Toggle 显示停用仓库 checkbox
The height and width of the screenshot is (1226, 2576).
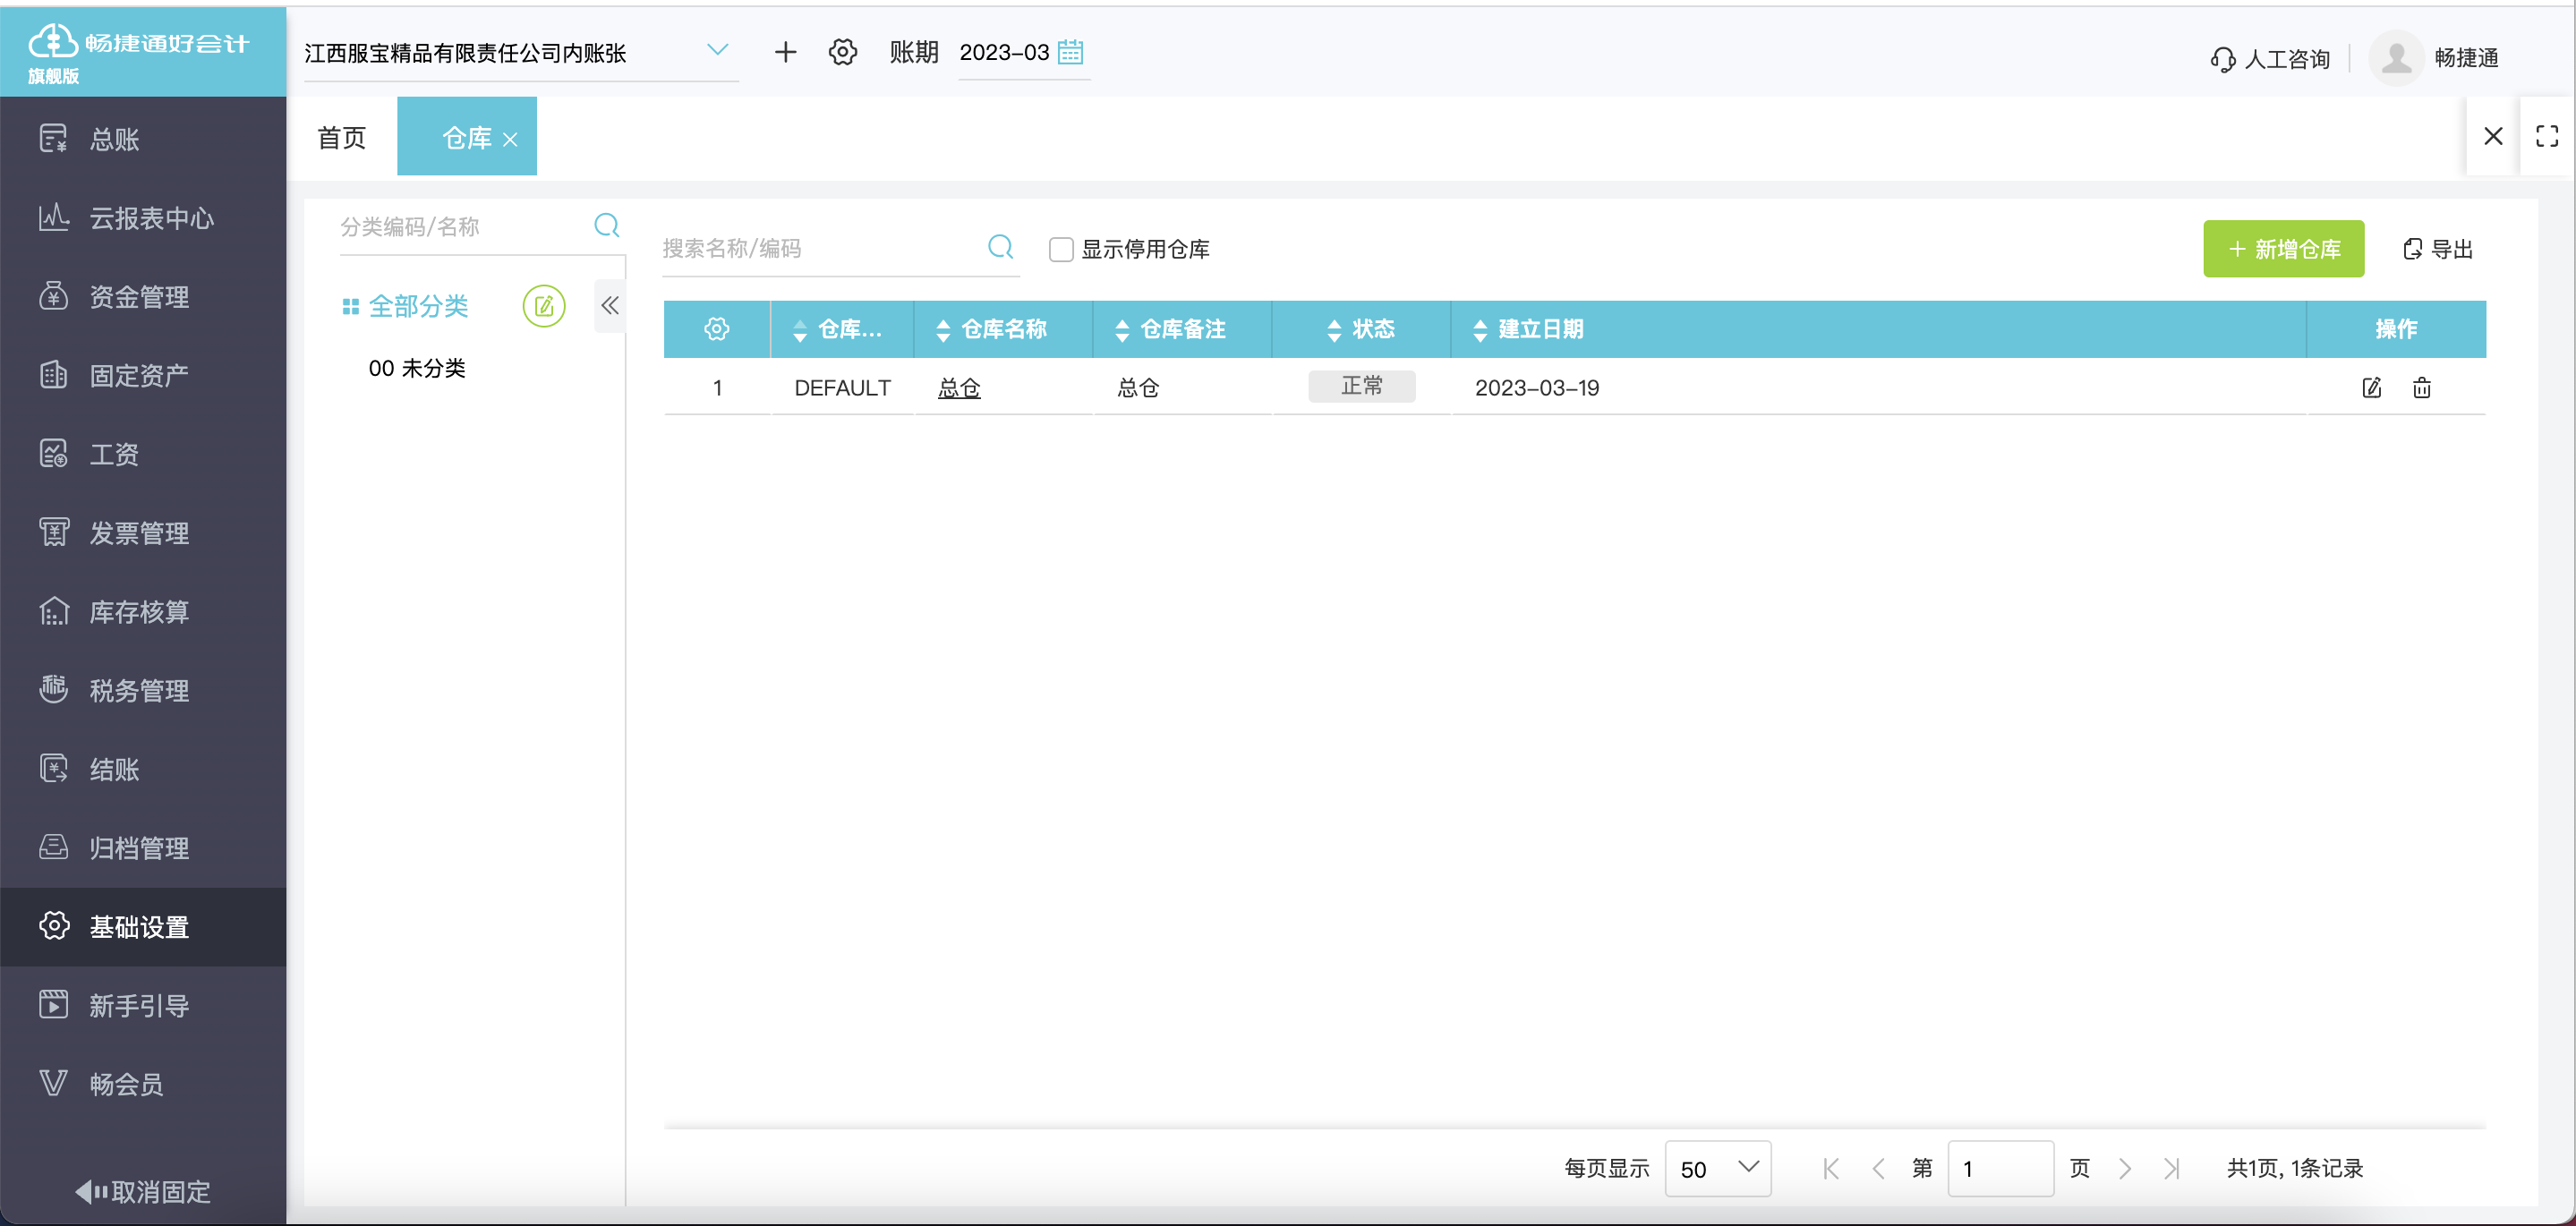pos(1062,250)
